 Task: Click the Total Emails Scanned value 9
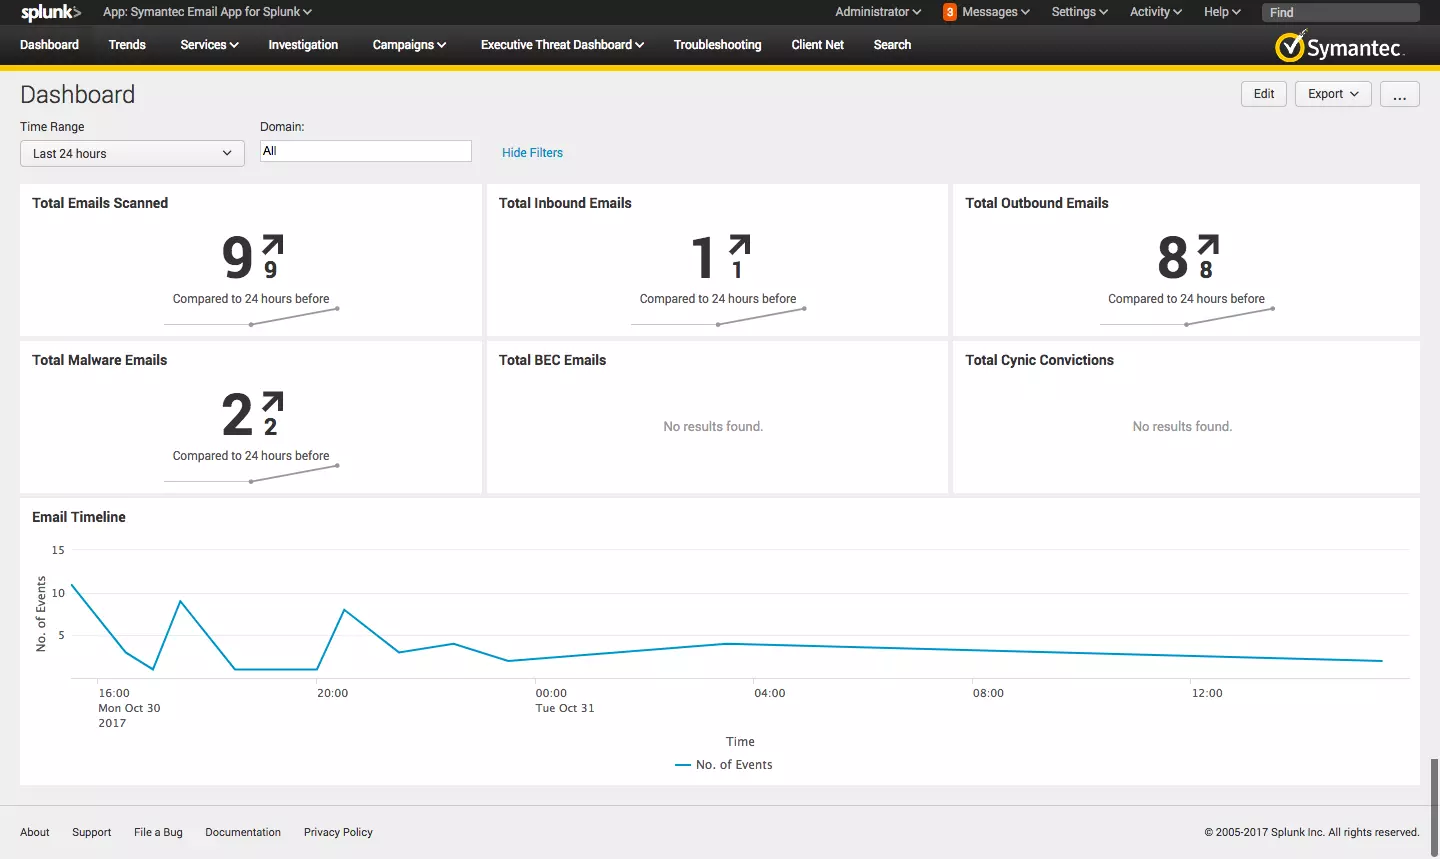238,257
